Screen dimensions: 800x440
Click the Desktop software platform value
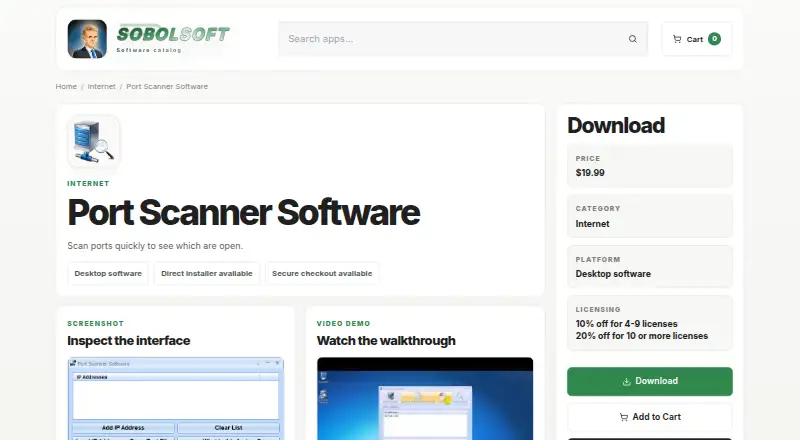[x=613, y=274]
